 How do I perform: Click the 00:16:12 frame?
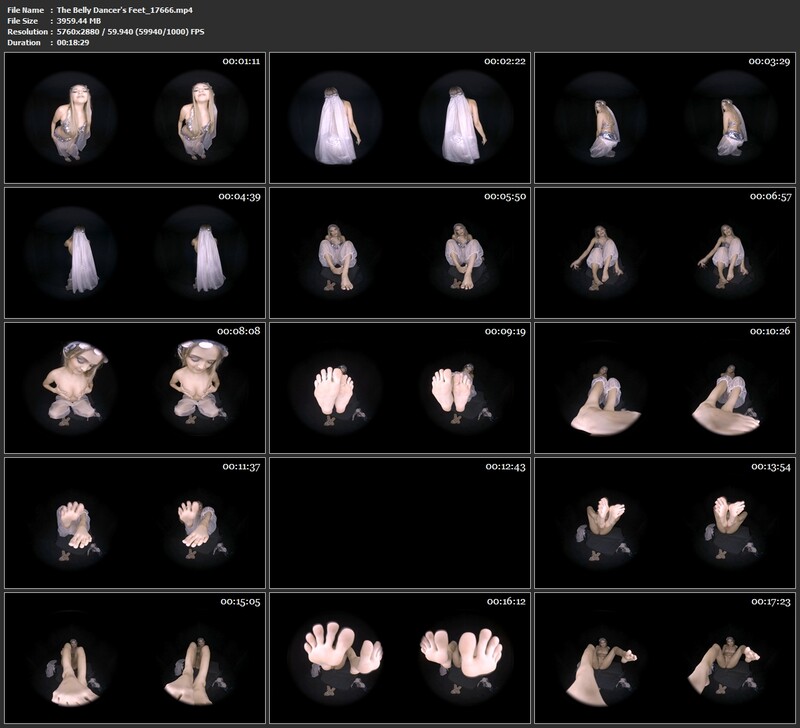coord(400,658)
